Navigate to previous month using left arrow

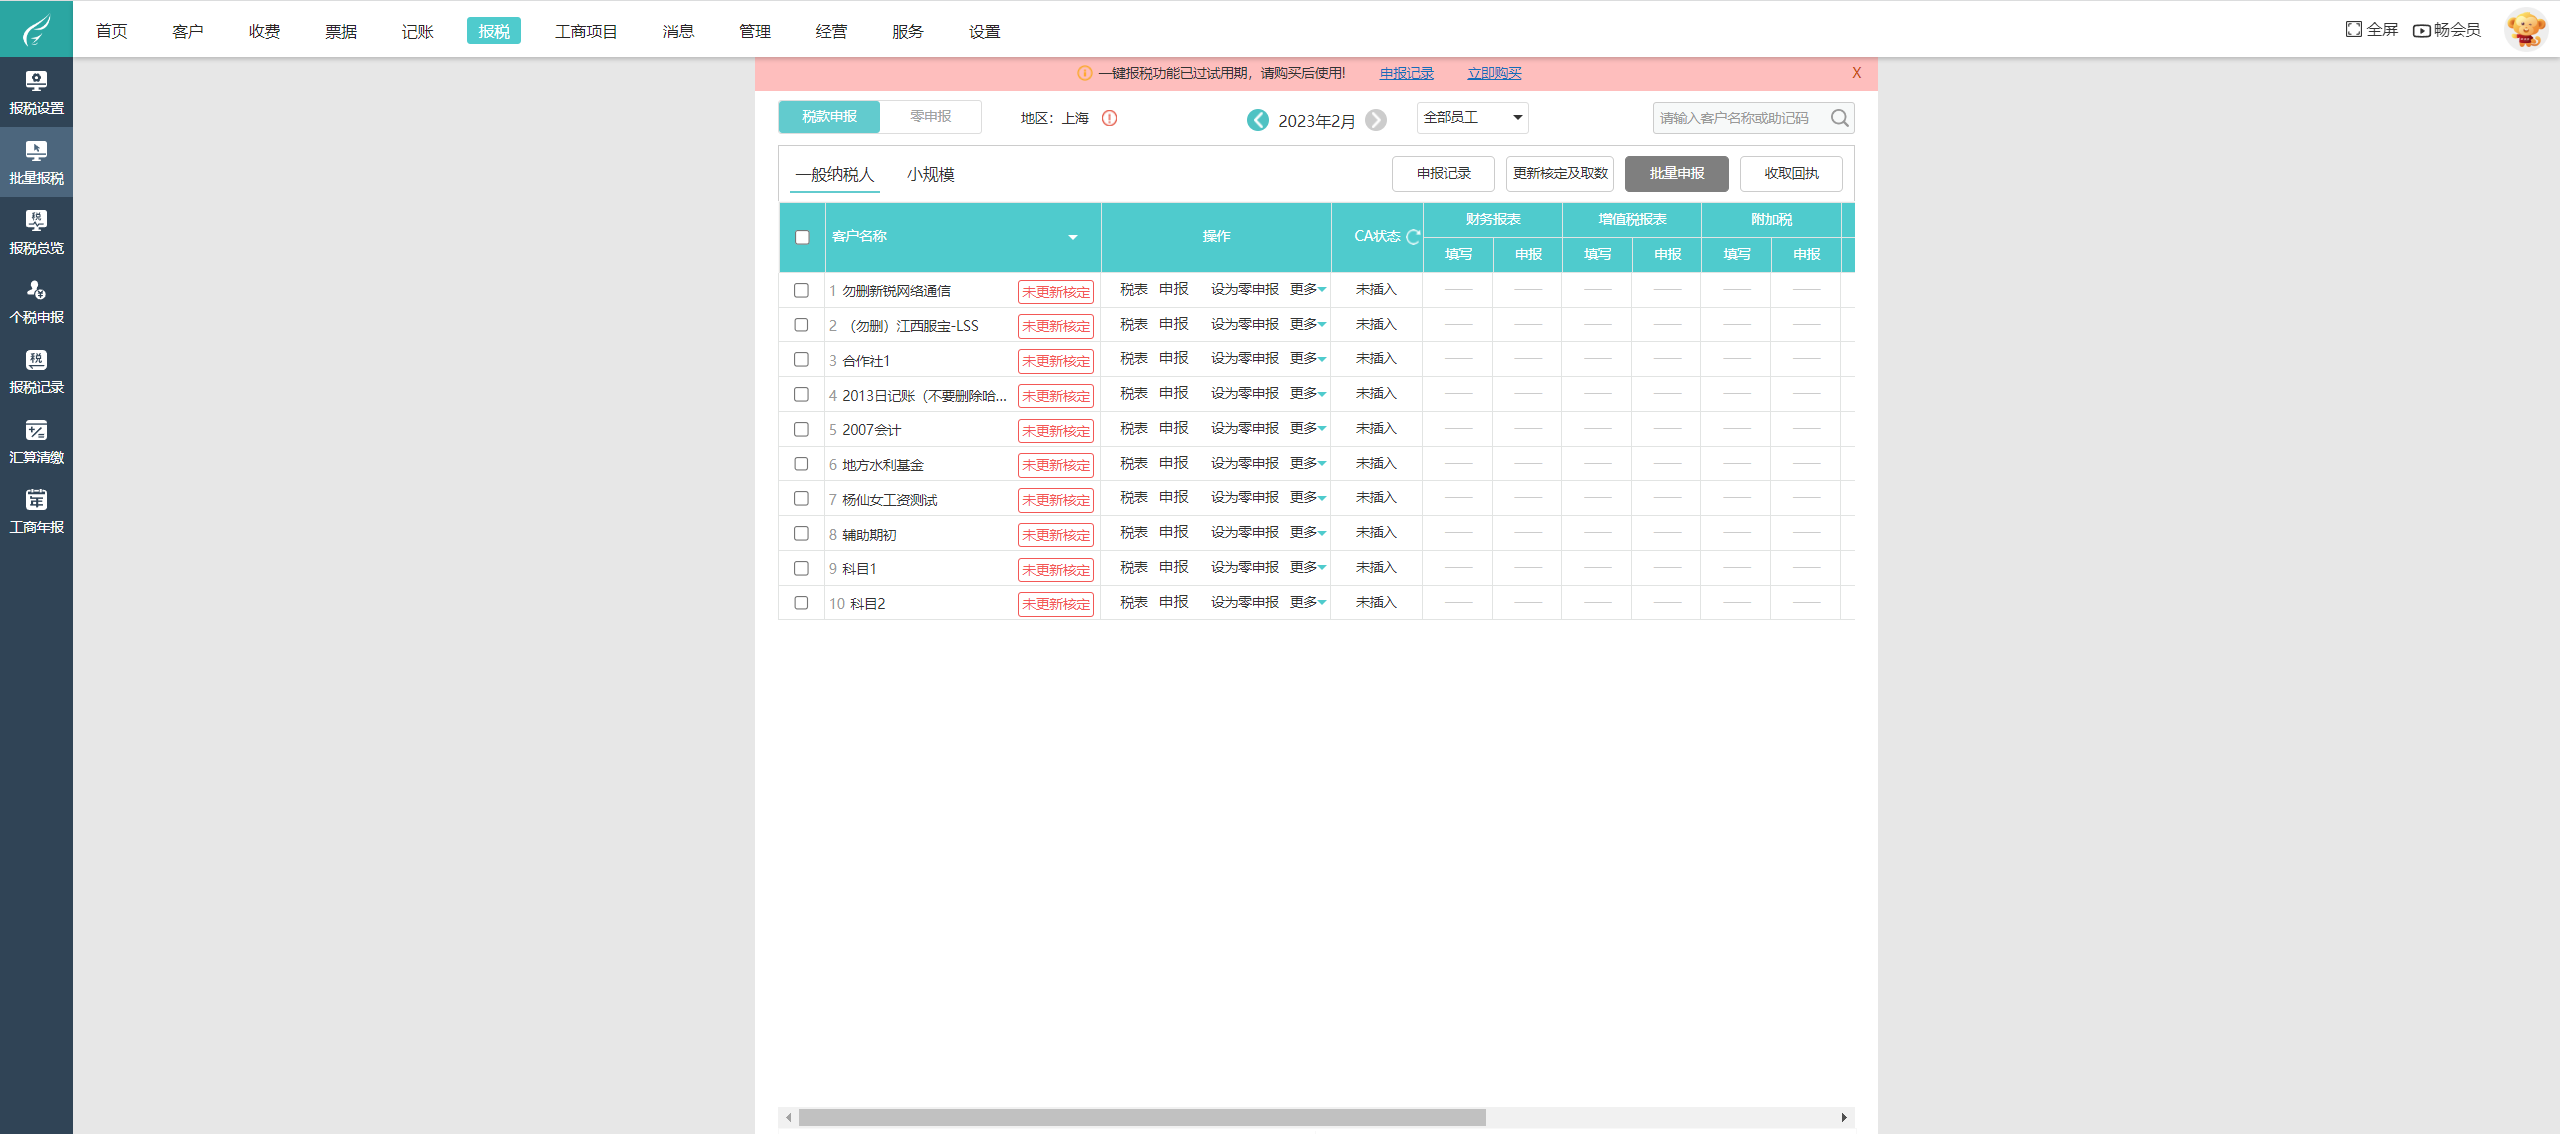pyautogui.click(x=1256, y=117)
